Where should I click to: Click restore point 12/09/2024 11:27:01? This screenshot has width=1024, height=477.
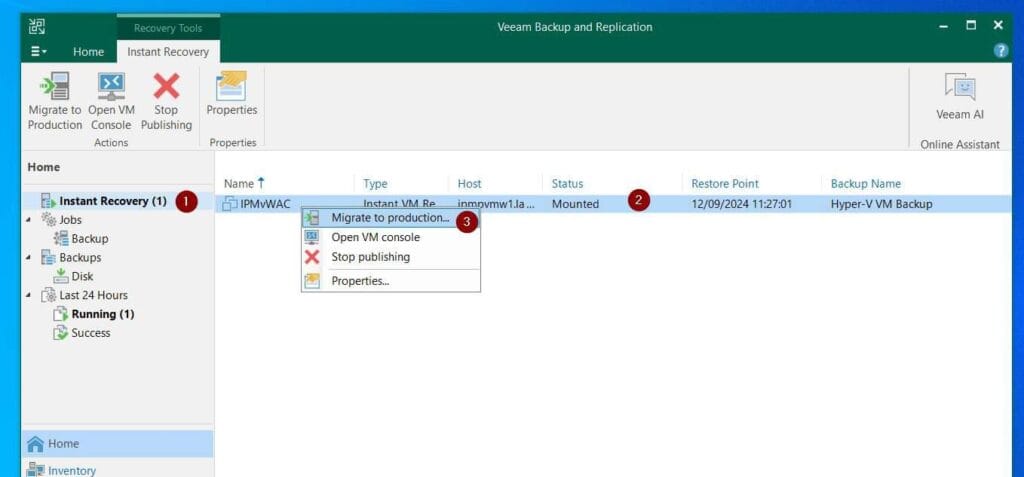742,204
